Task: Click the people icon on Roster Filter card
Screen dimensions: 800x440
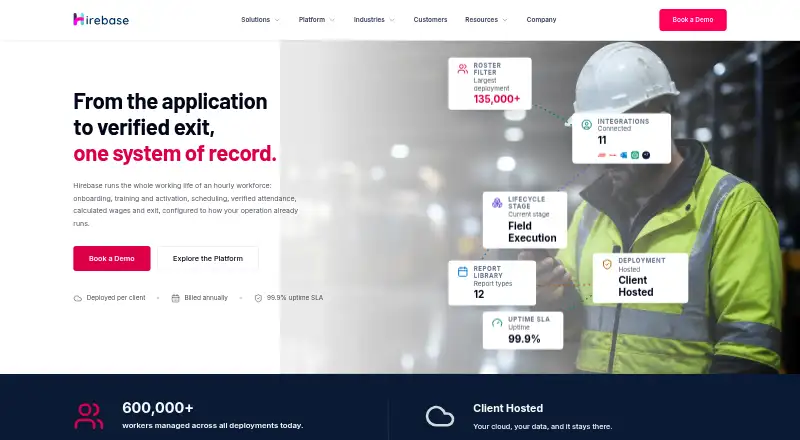Action: [x=463, y=69]
